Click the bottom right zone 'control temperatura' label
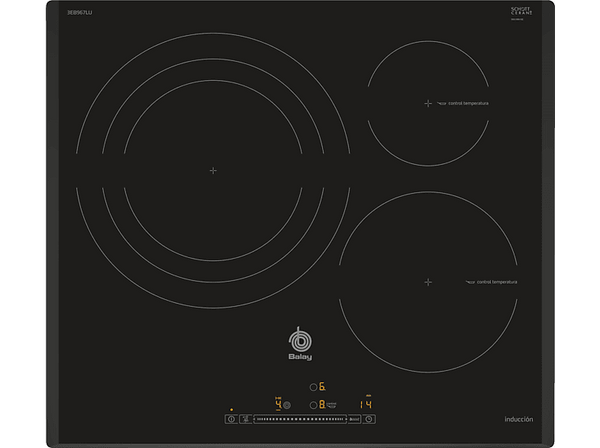 coord(491,284)
